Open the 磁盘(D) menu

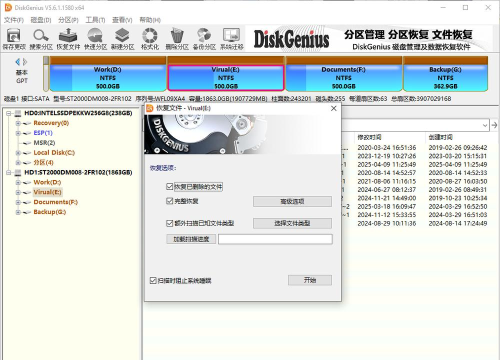(x=41, y=20)
